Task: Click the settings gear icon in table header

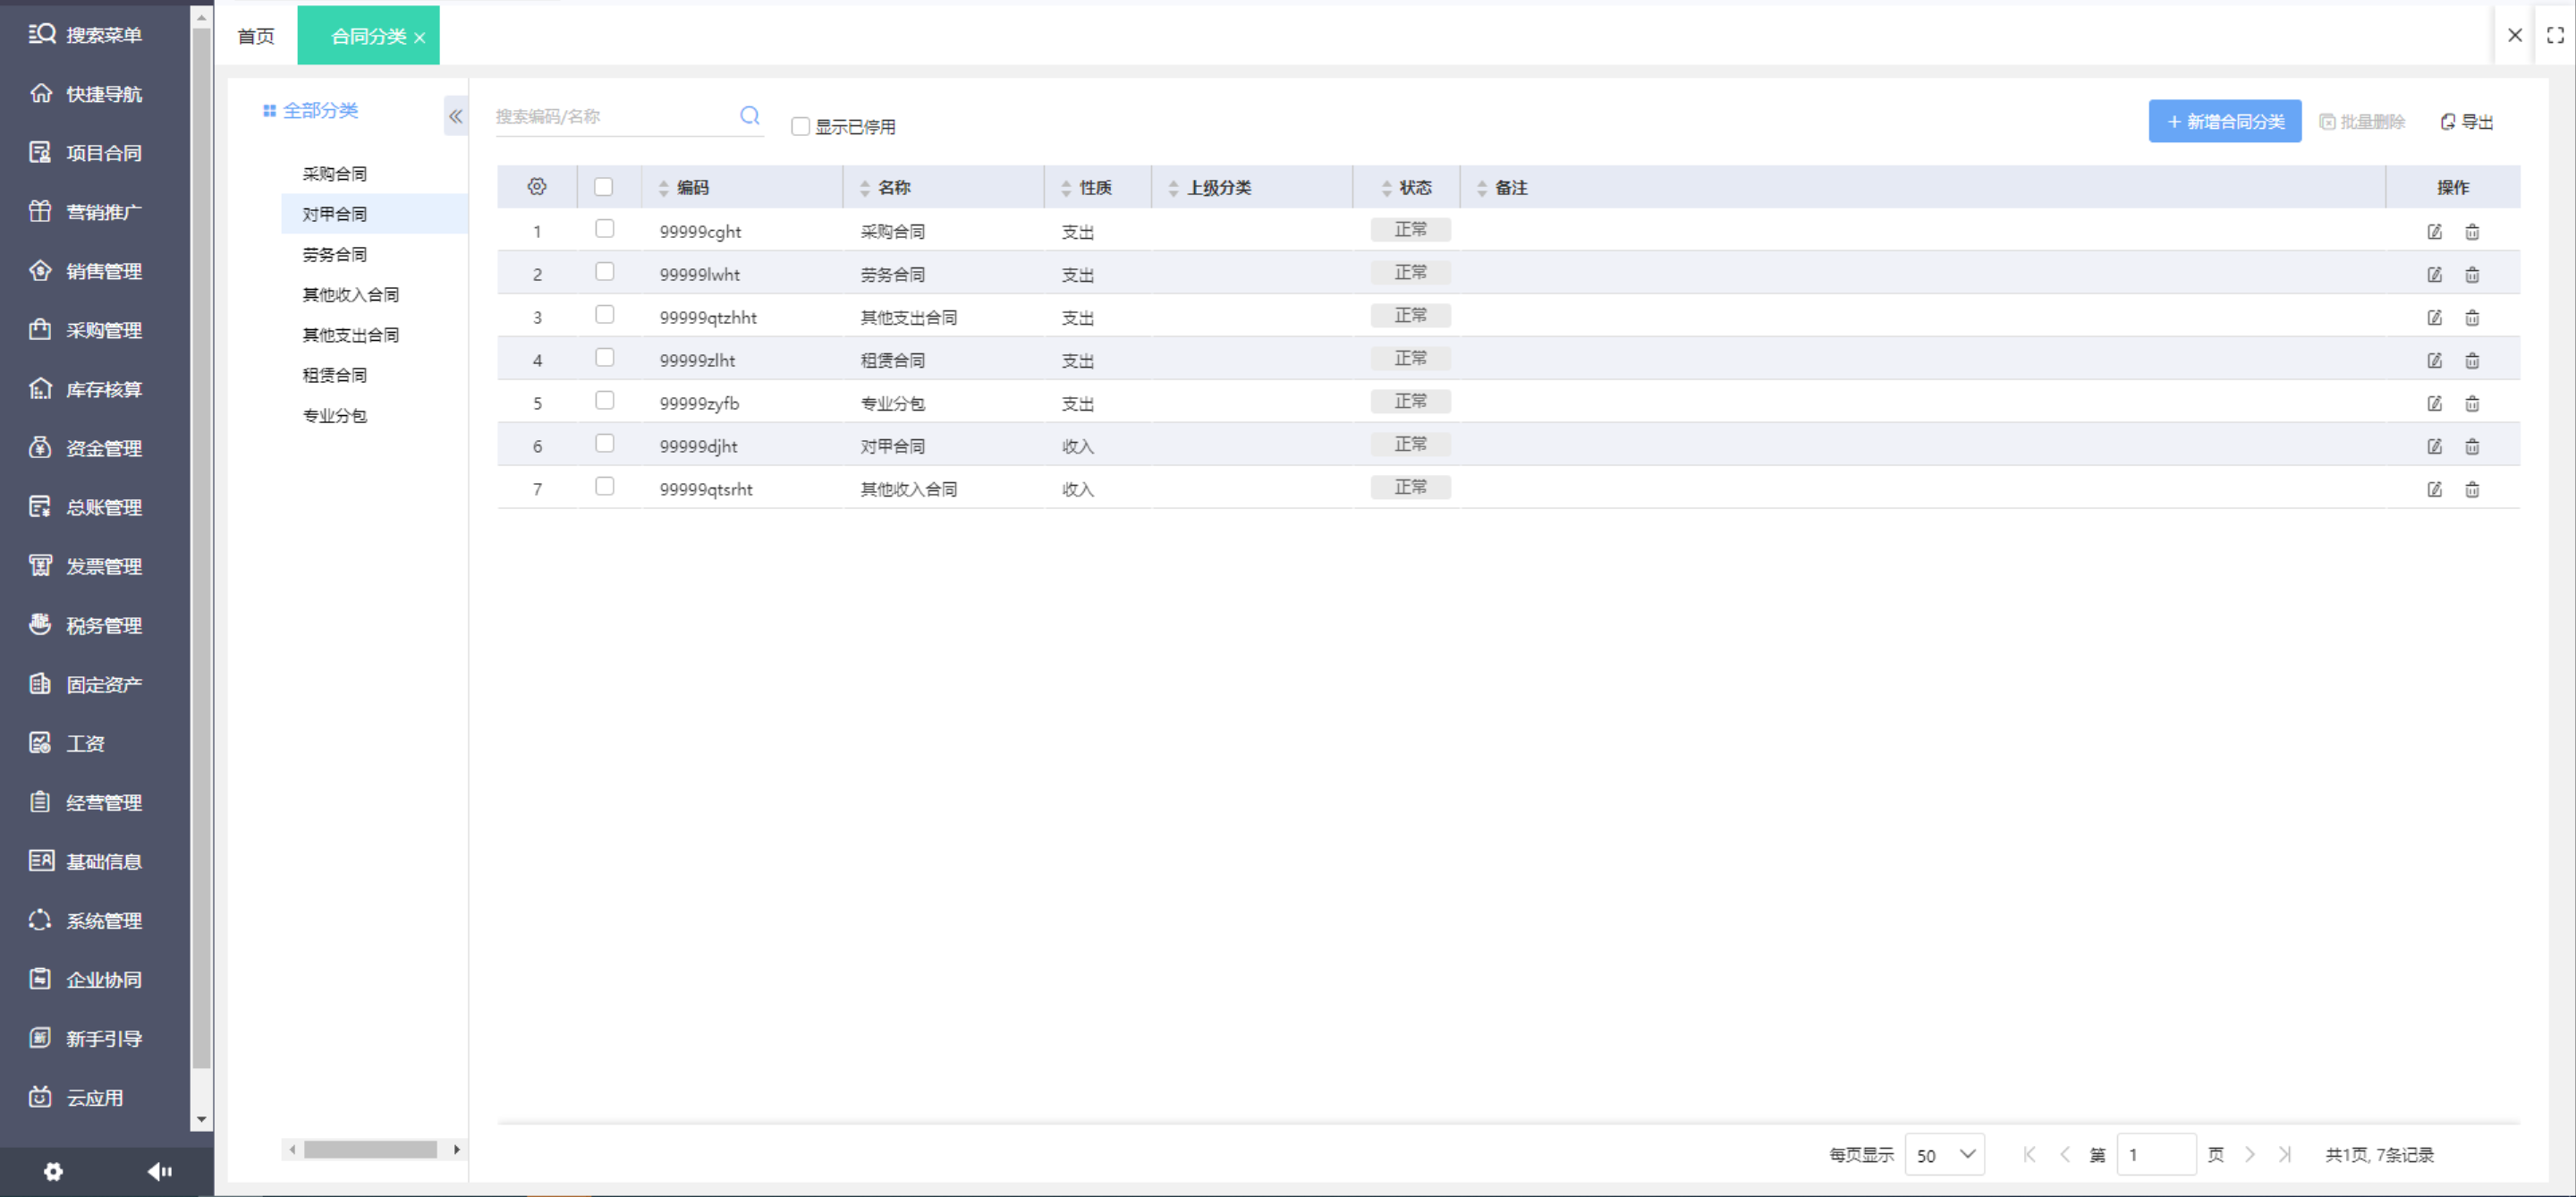Action: point(538,186)
